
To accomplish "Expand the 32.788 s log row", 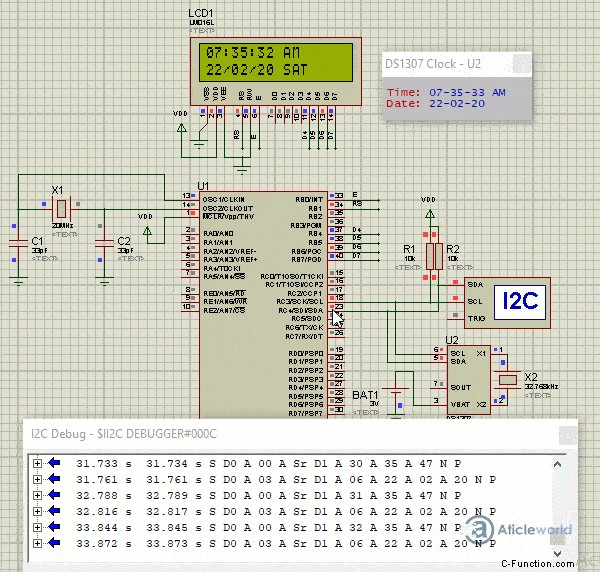I will (x=37, y=495).
